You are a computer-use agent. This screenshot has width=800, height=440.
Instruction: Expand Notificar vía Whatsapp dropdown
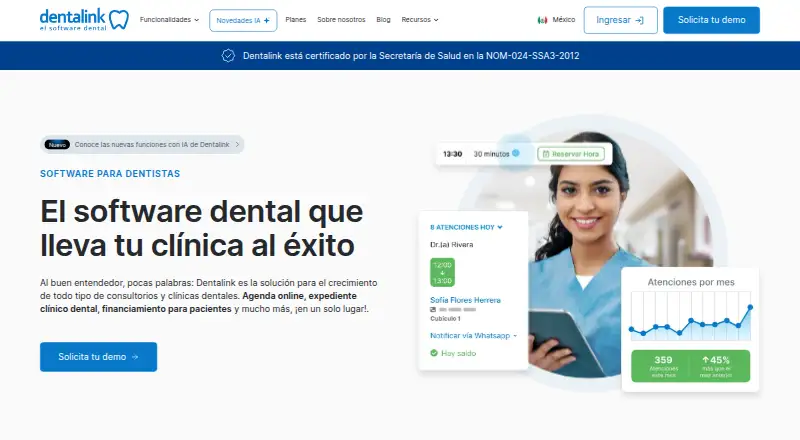(x=473, y=335)
